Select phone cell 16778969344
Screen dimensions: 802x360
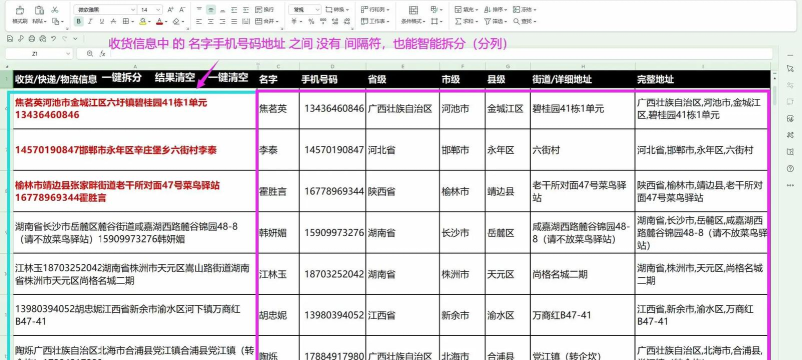tap(333, 191)
